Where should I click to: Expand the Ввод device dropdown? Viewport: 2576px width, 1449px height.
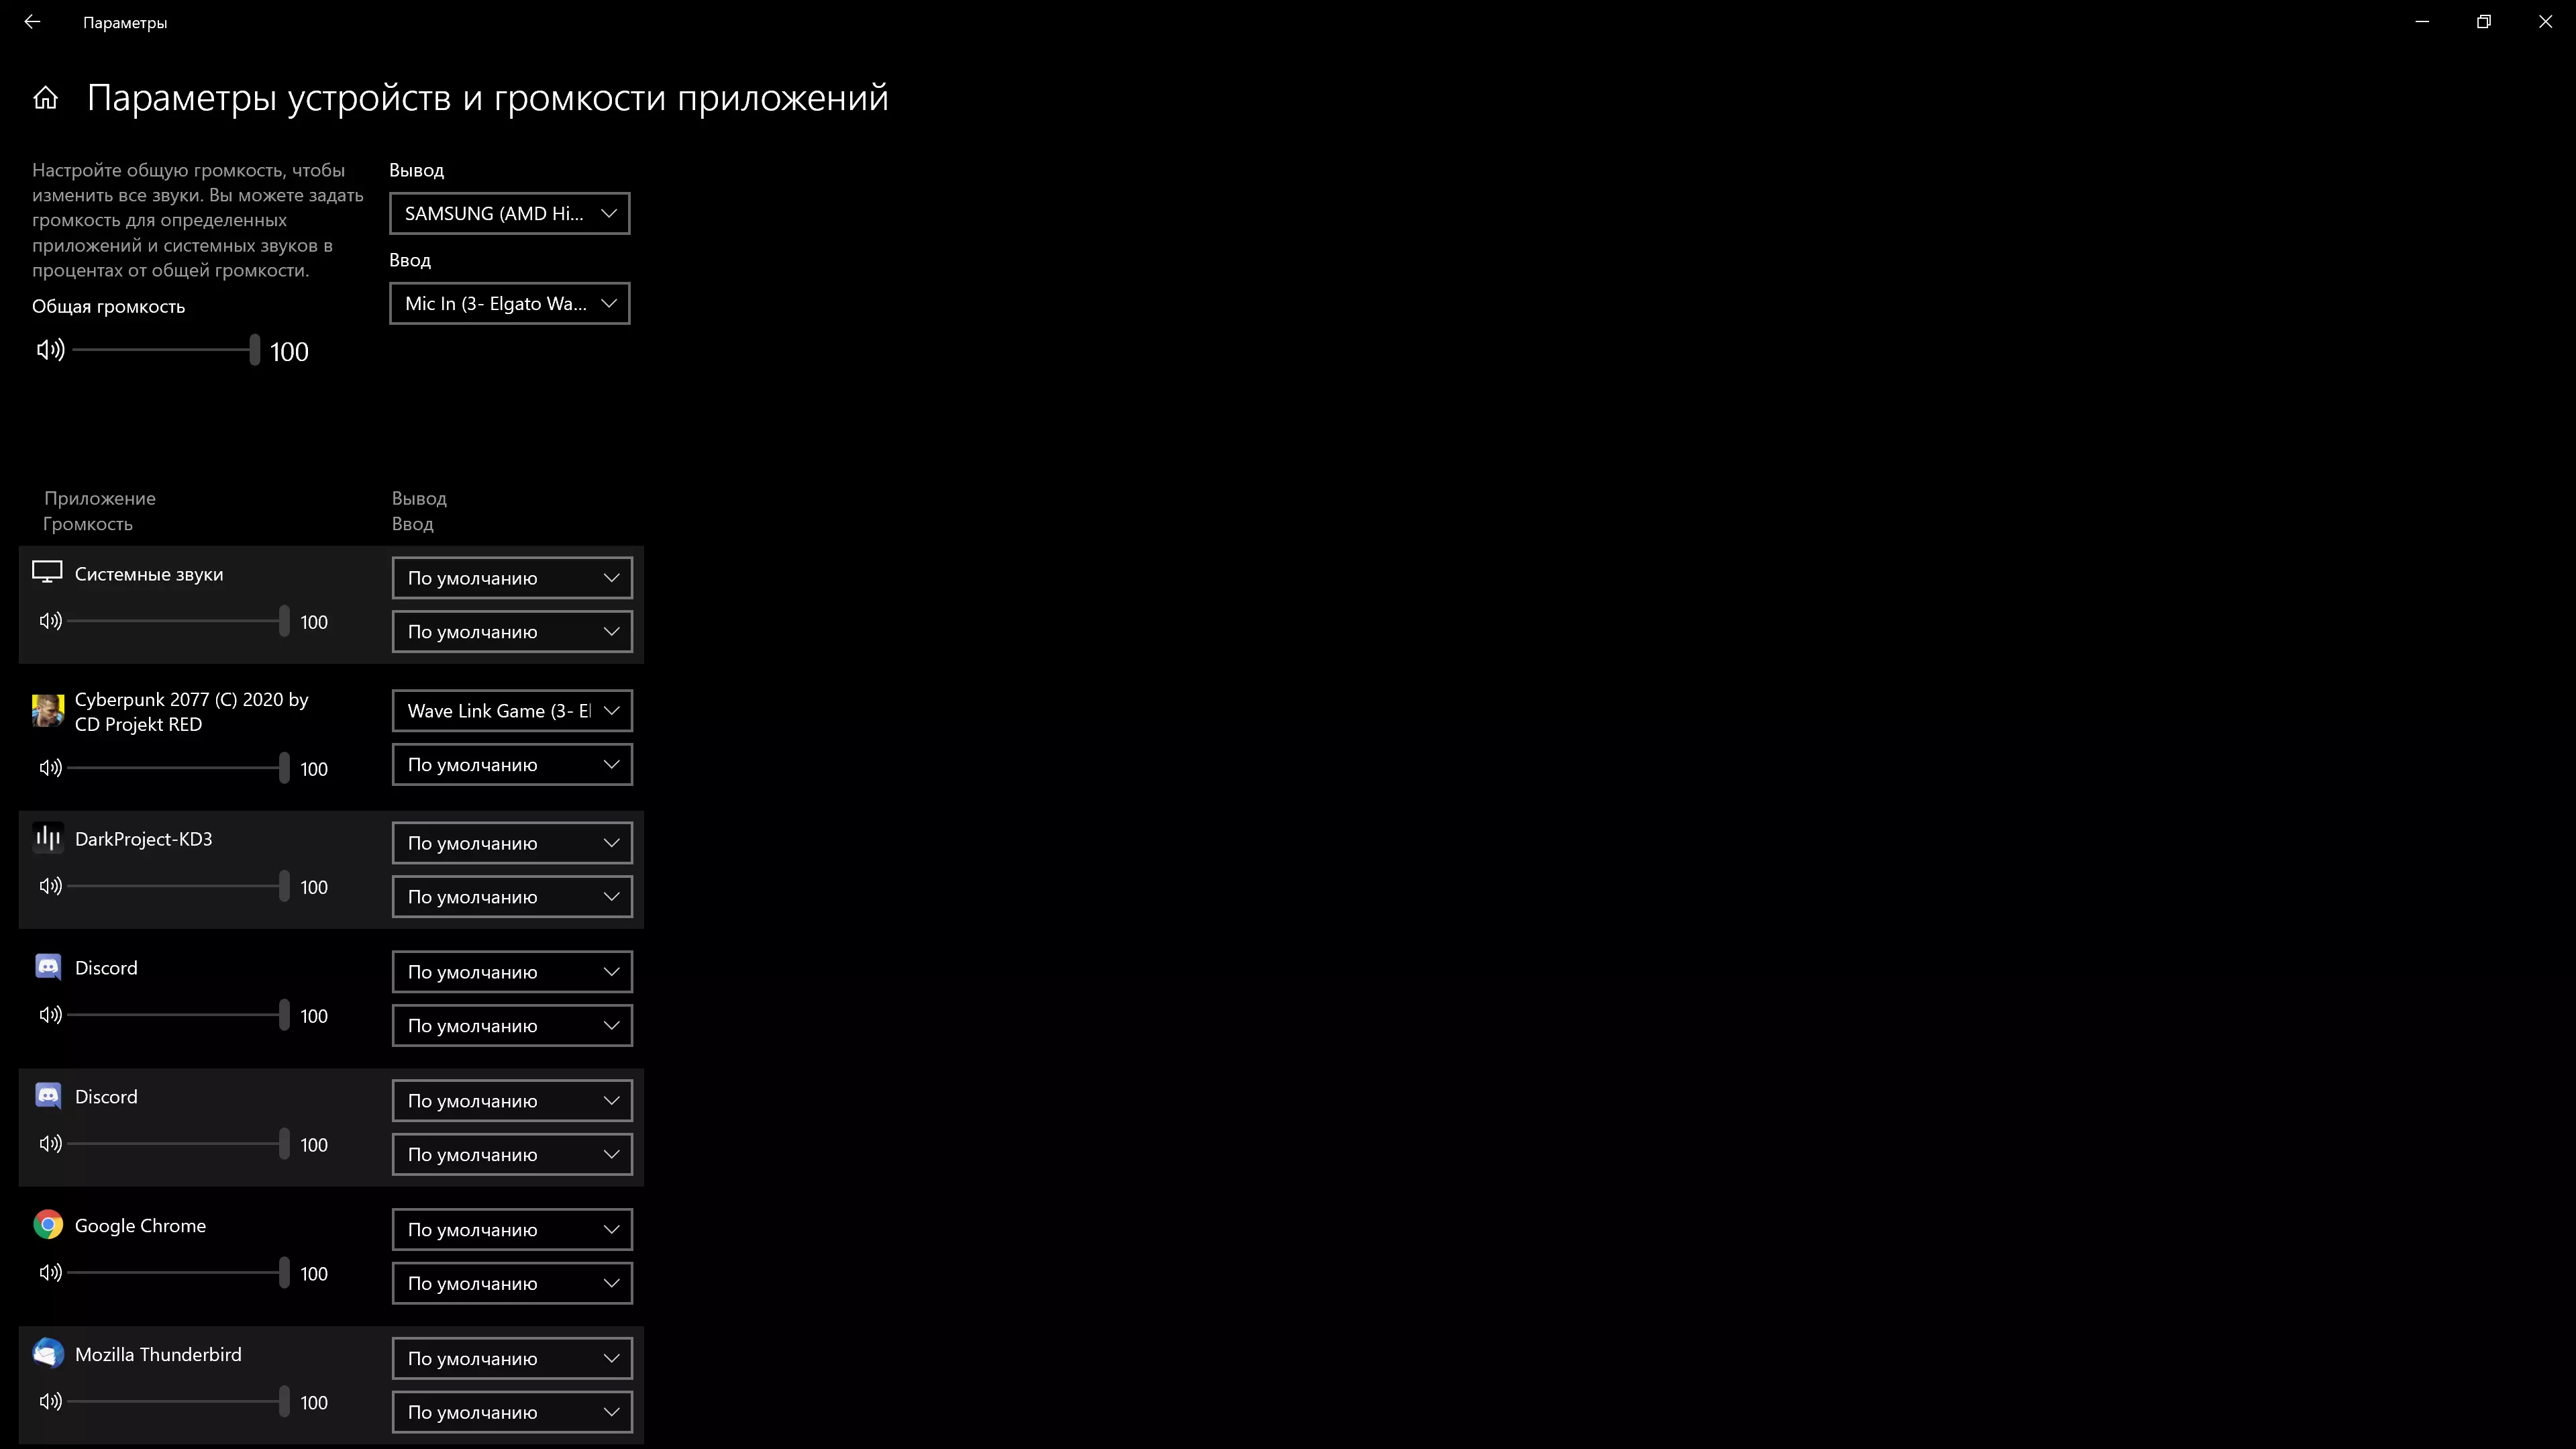tap(508, 303)
